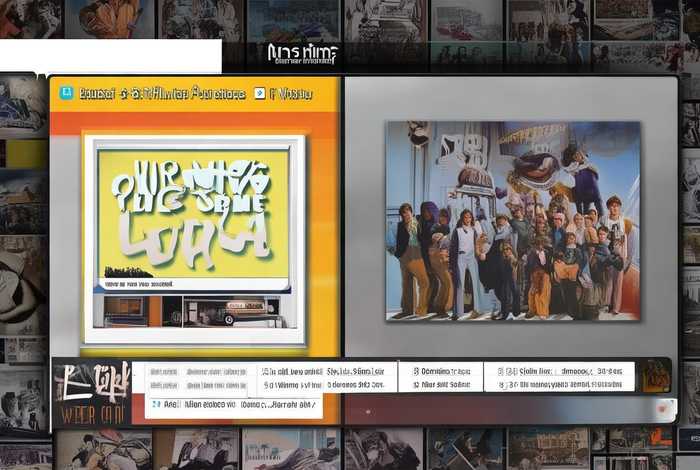Click the blank white box at top left
The image size is (700, 470).
click(110, 56)
